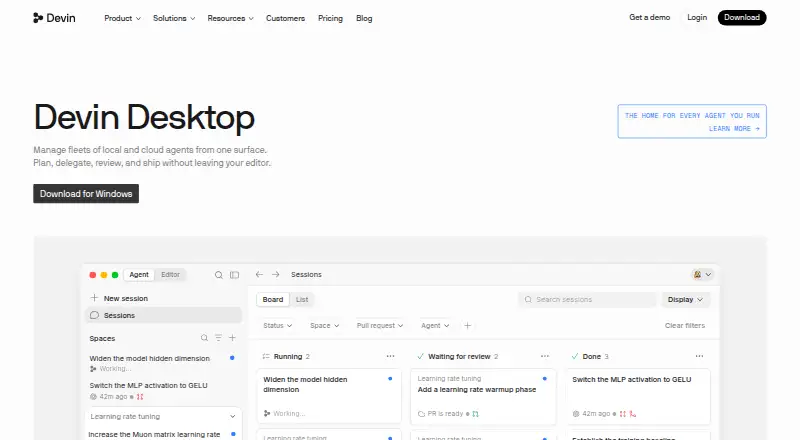Viewport: 800px width, 440px height.
Task: Open the Status filter dropdown
Action: 278,326
